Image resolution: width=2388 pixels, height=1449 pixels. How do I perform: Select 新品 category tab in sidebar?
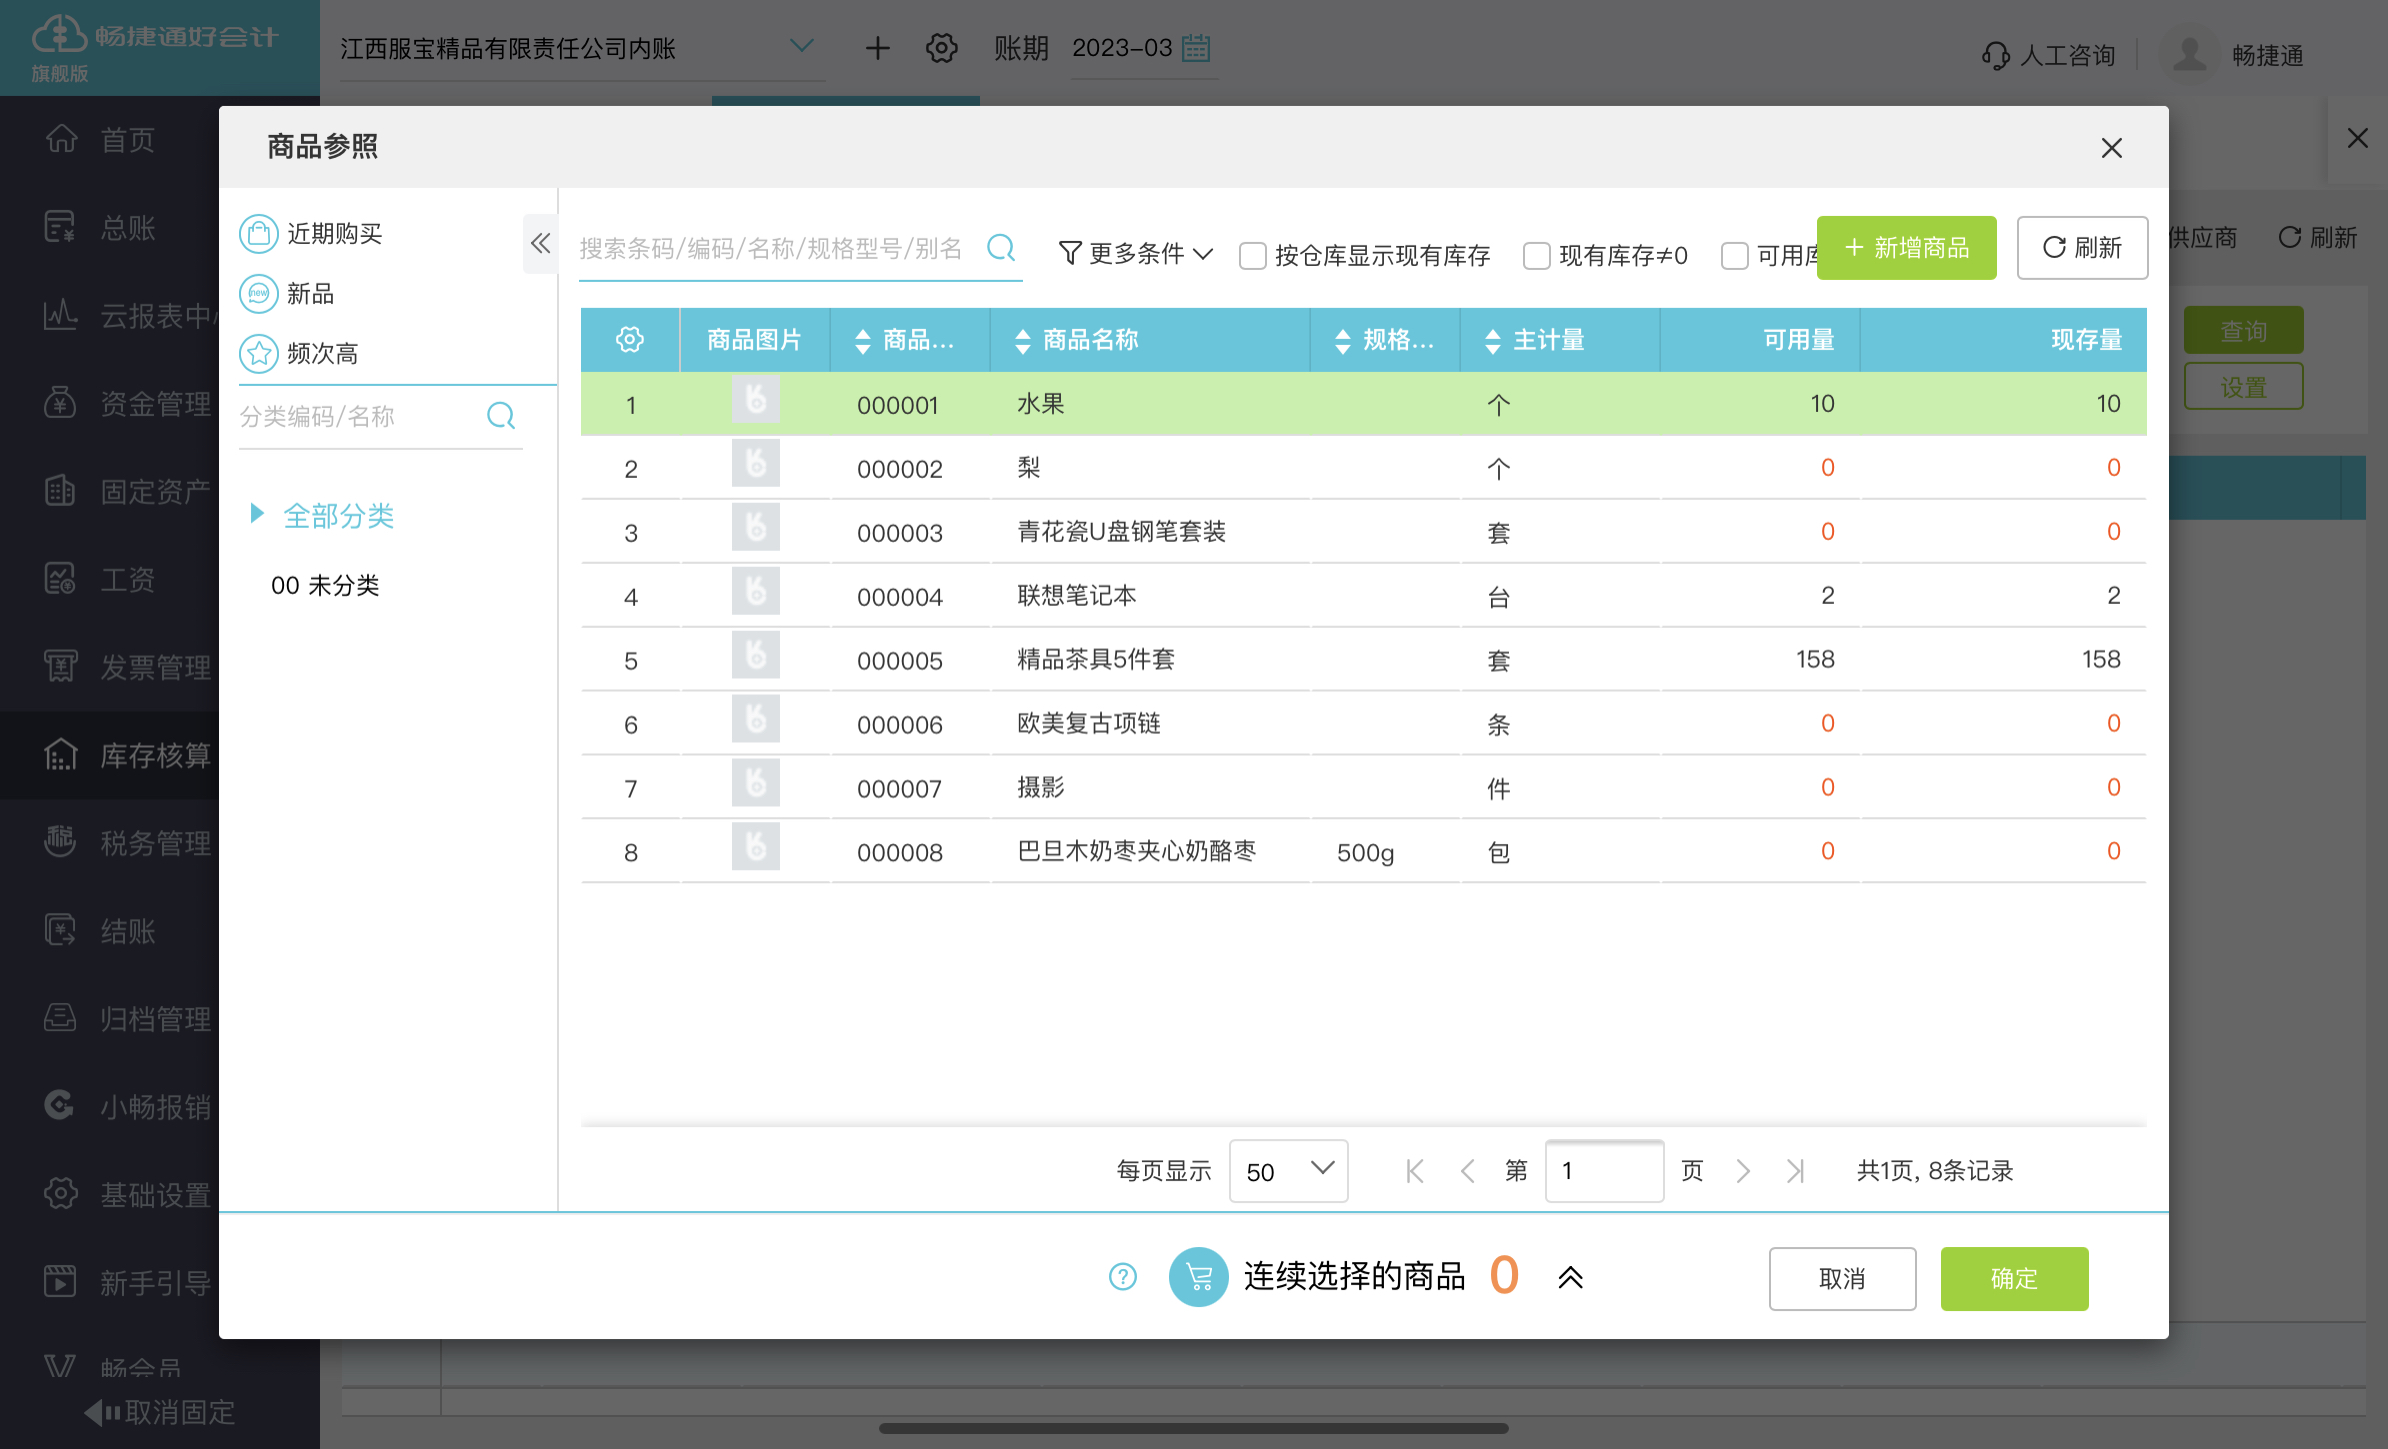tap(310, 294)
